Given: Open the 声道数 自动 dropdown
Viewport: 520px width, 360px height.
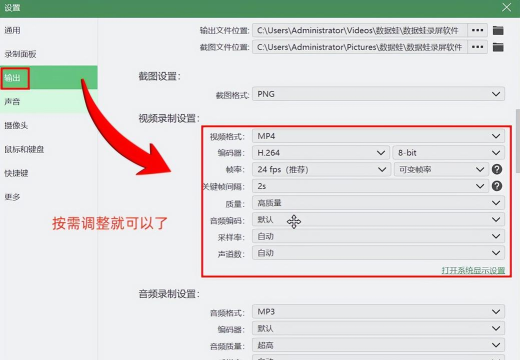Looking at the screenshot, I should pos(378,253).
